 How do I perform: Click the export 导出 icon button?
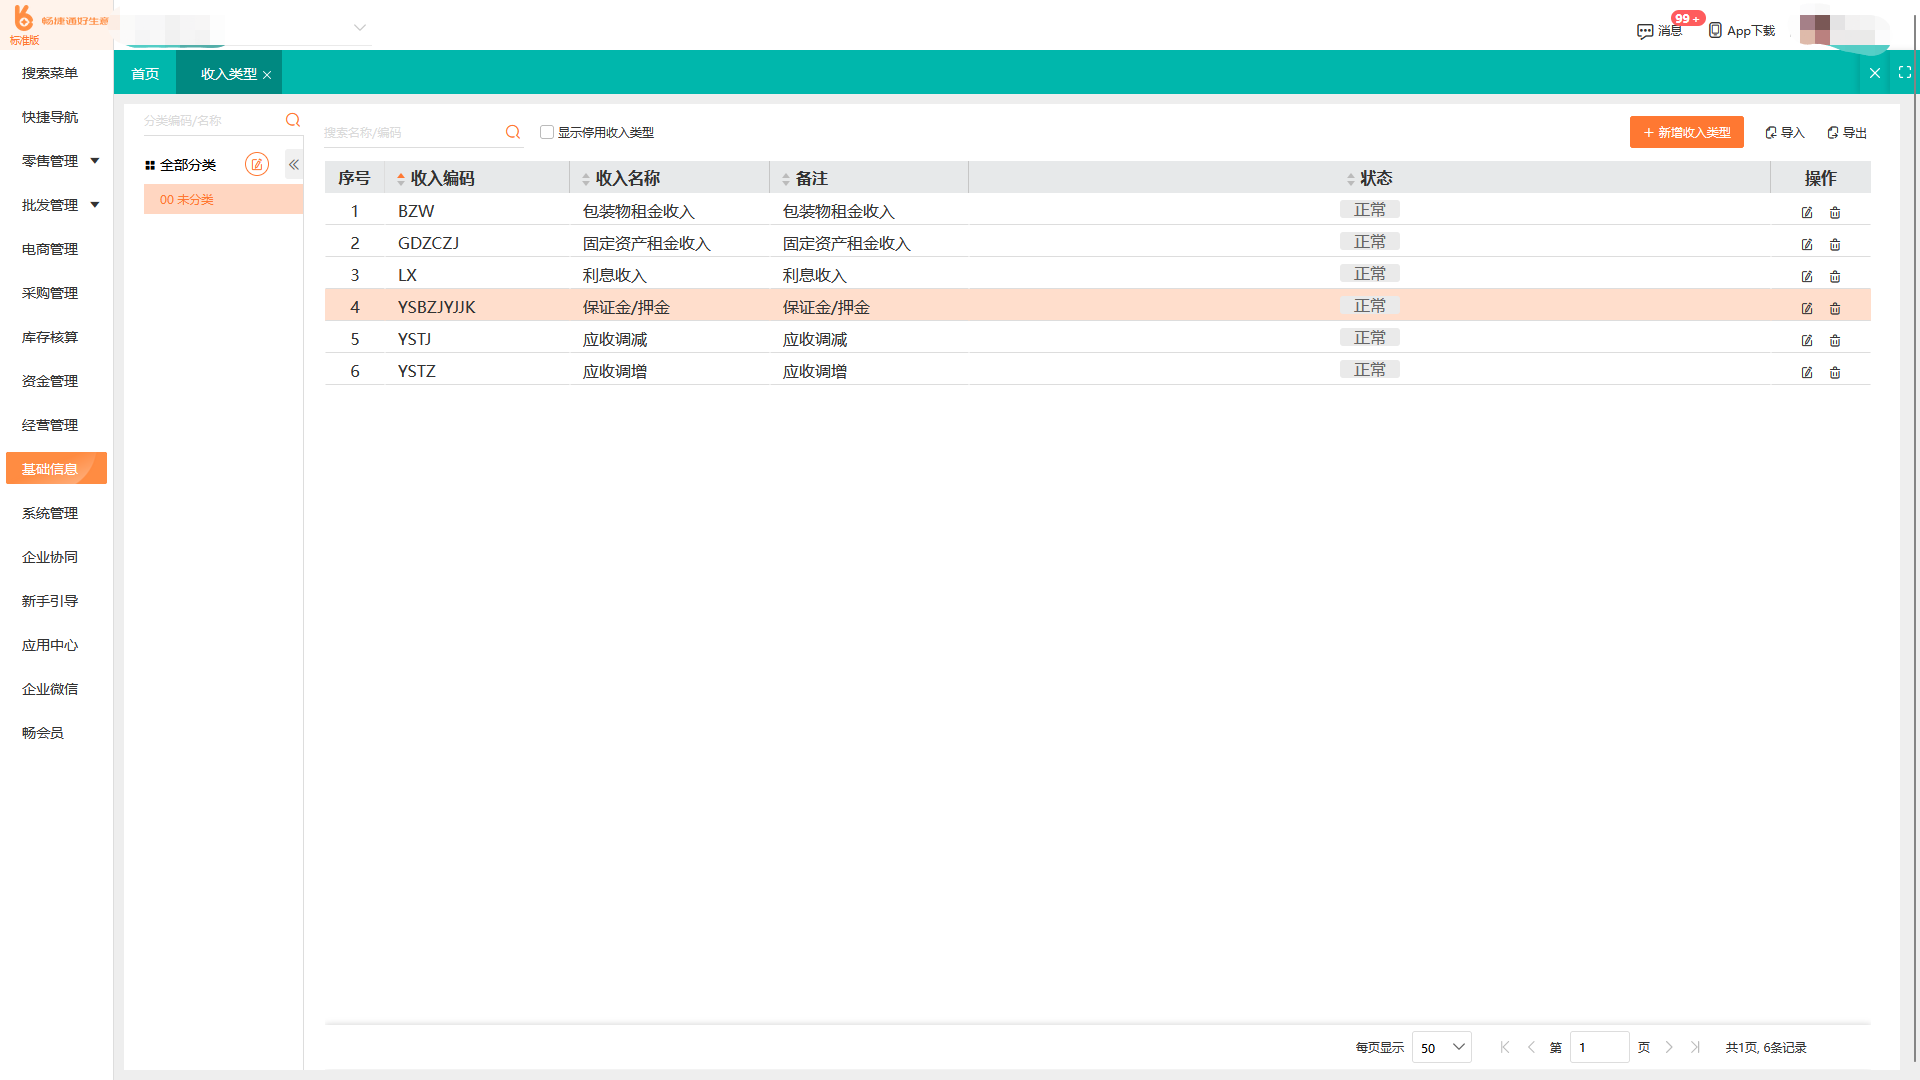(x=1846, y=132)
